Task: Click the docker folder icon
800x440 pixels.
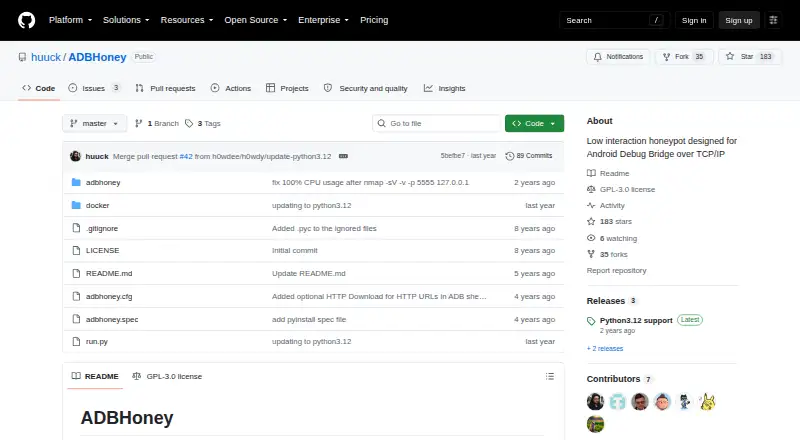Action: pyautogui.click(x=76, y=205)
